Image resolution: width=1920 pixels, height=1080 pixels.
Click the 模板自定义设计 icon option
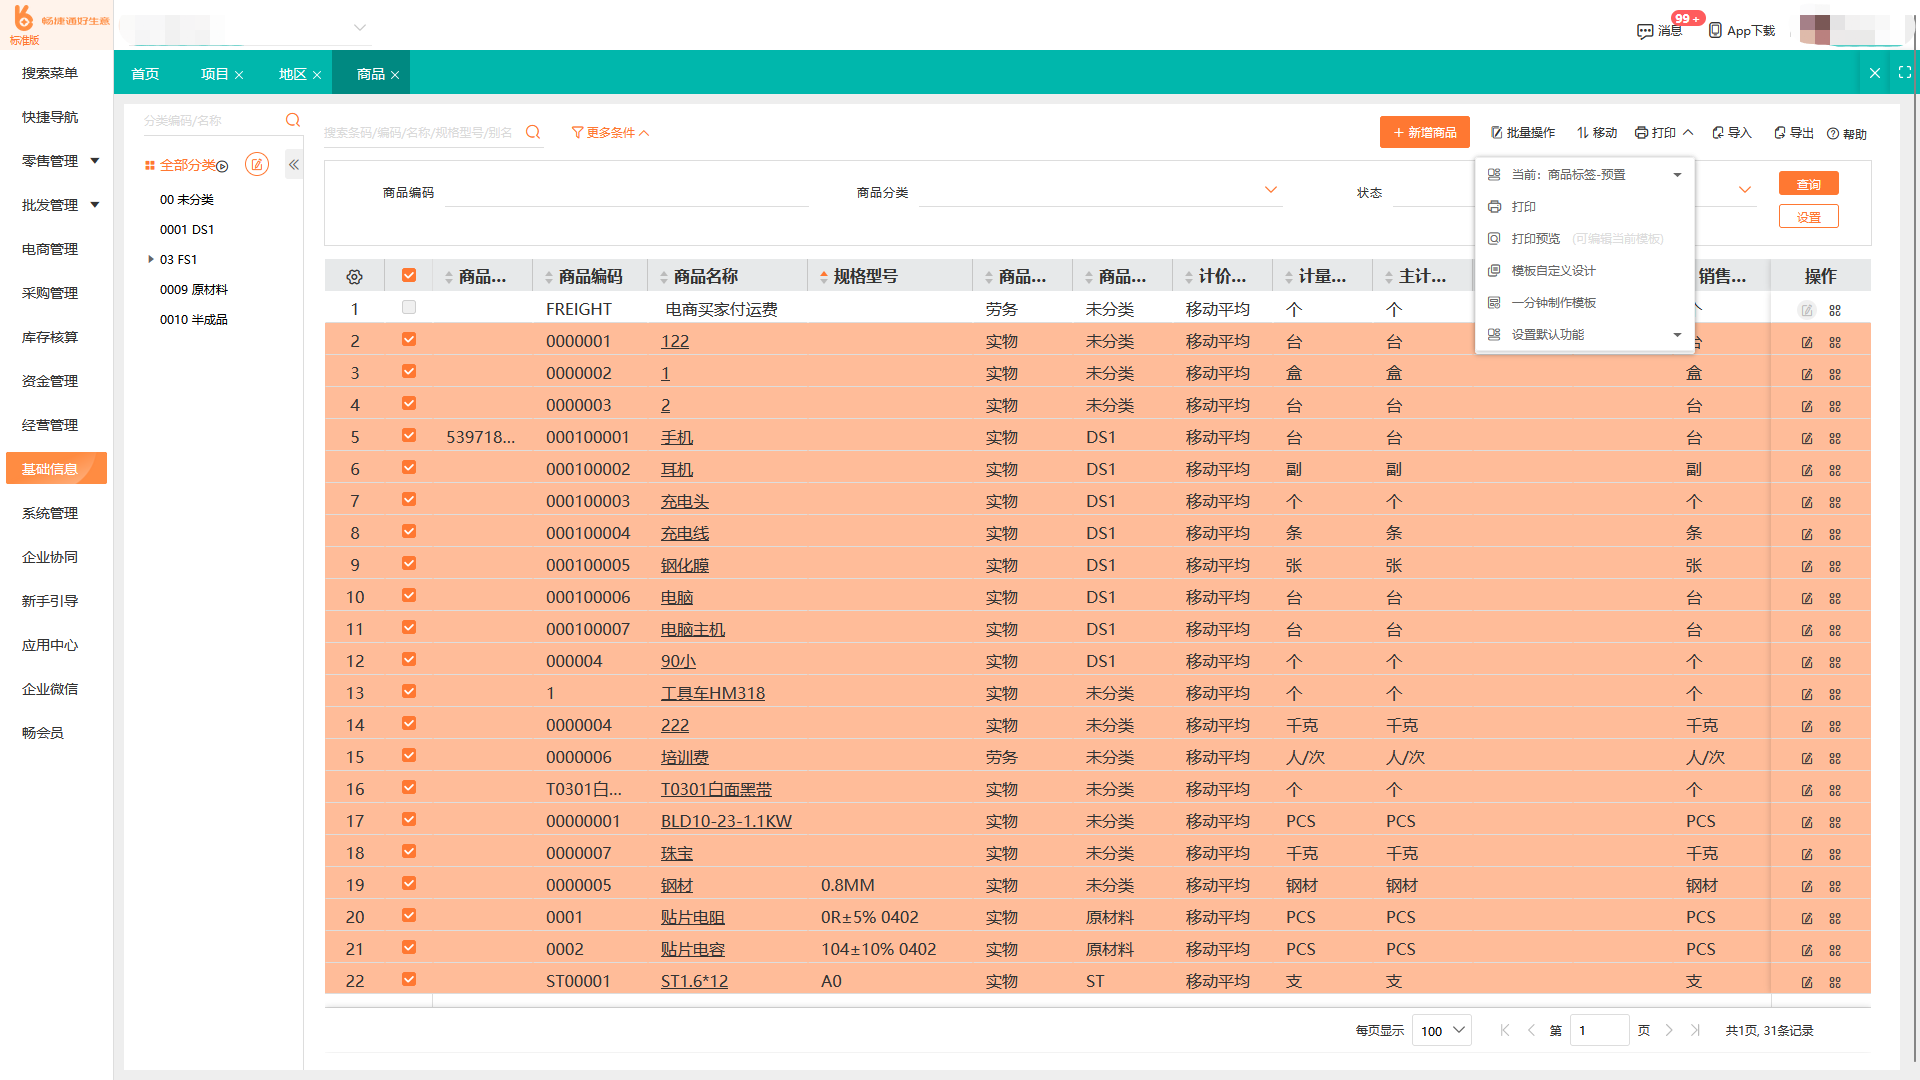(x=1497, y=270)
